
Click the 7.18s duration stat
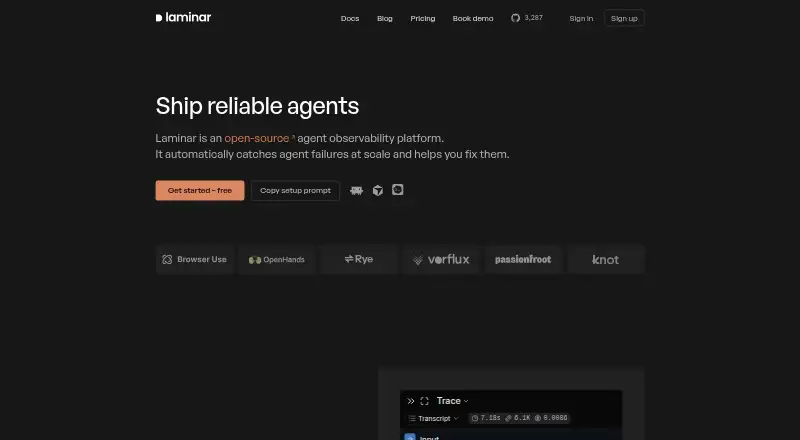click(486, 418)
